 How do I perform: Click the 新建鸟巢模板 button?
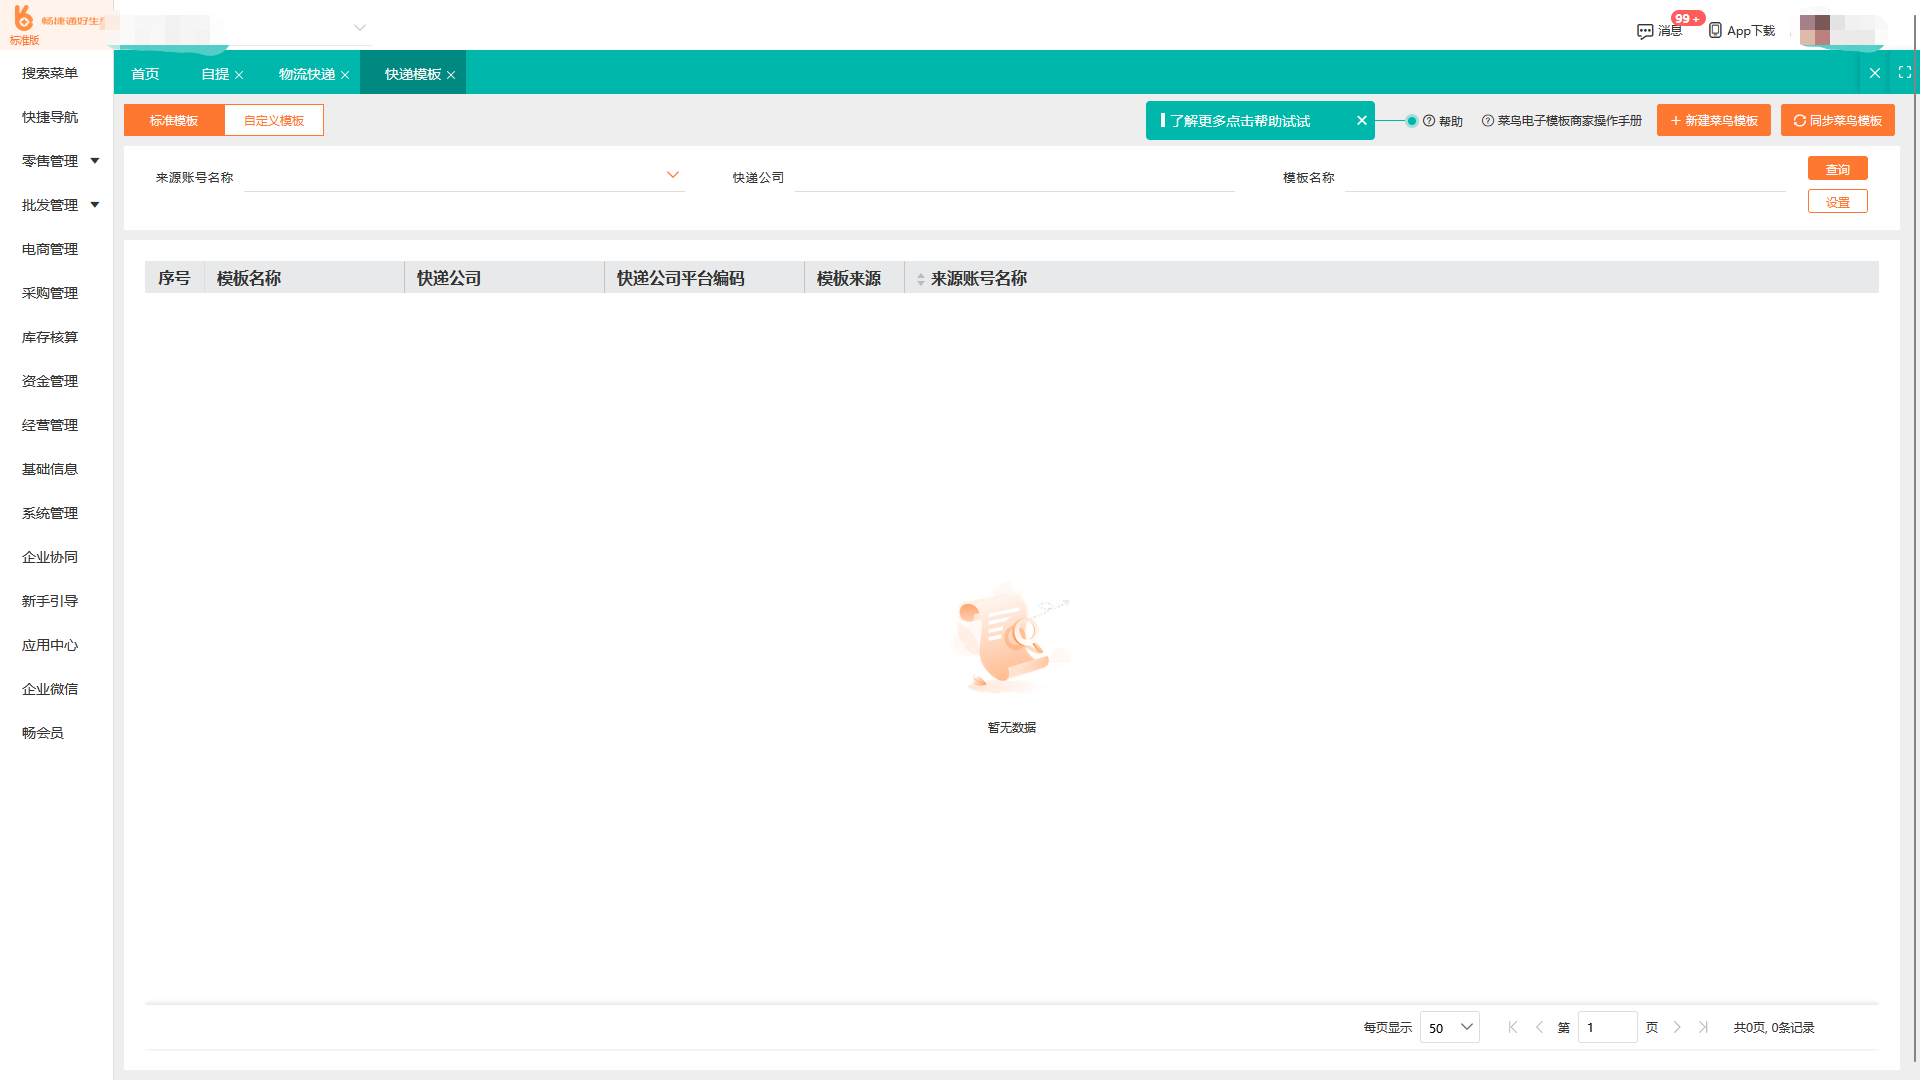pos(1714,121)
